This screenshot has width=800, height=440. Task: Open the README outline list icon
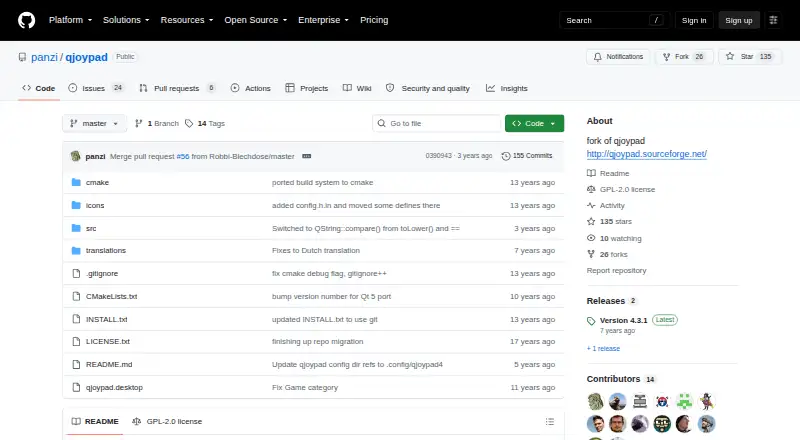[549, 422]
